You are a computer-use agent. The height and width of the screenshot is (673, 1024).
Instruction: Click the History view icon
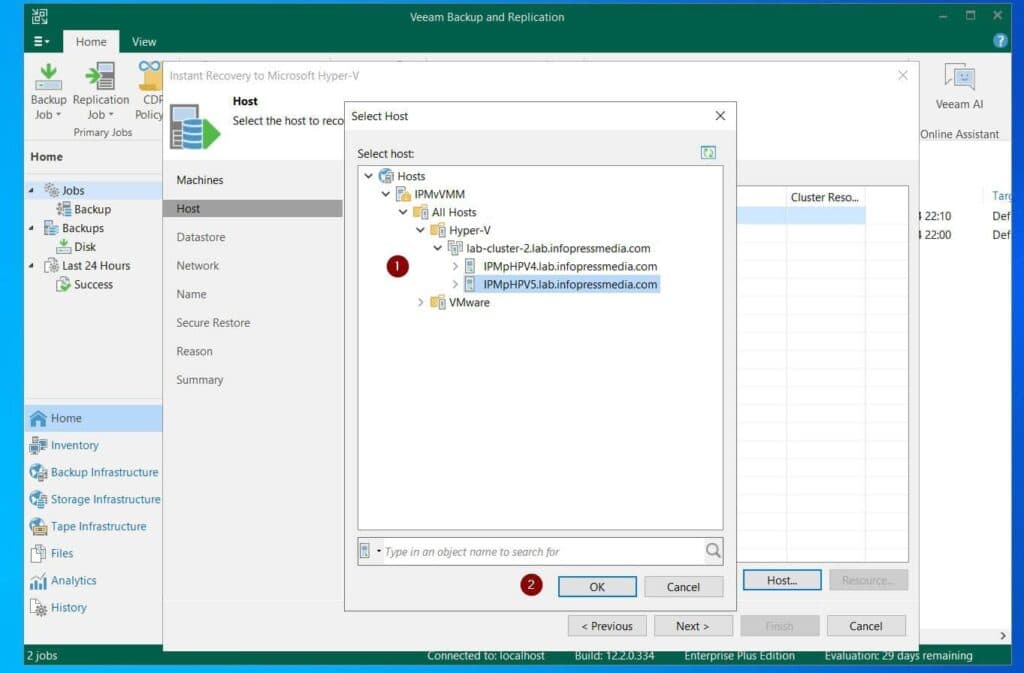39,608
